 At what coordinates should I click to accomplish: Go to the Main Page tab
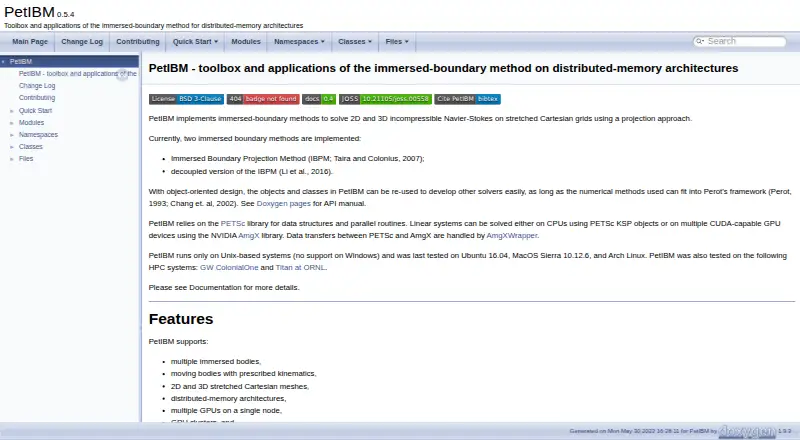pos(30,42)
